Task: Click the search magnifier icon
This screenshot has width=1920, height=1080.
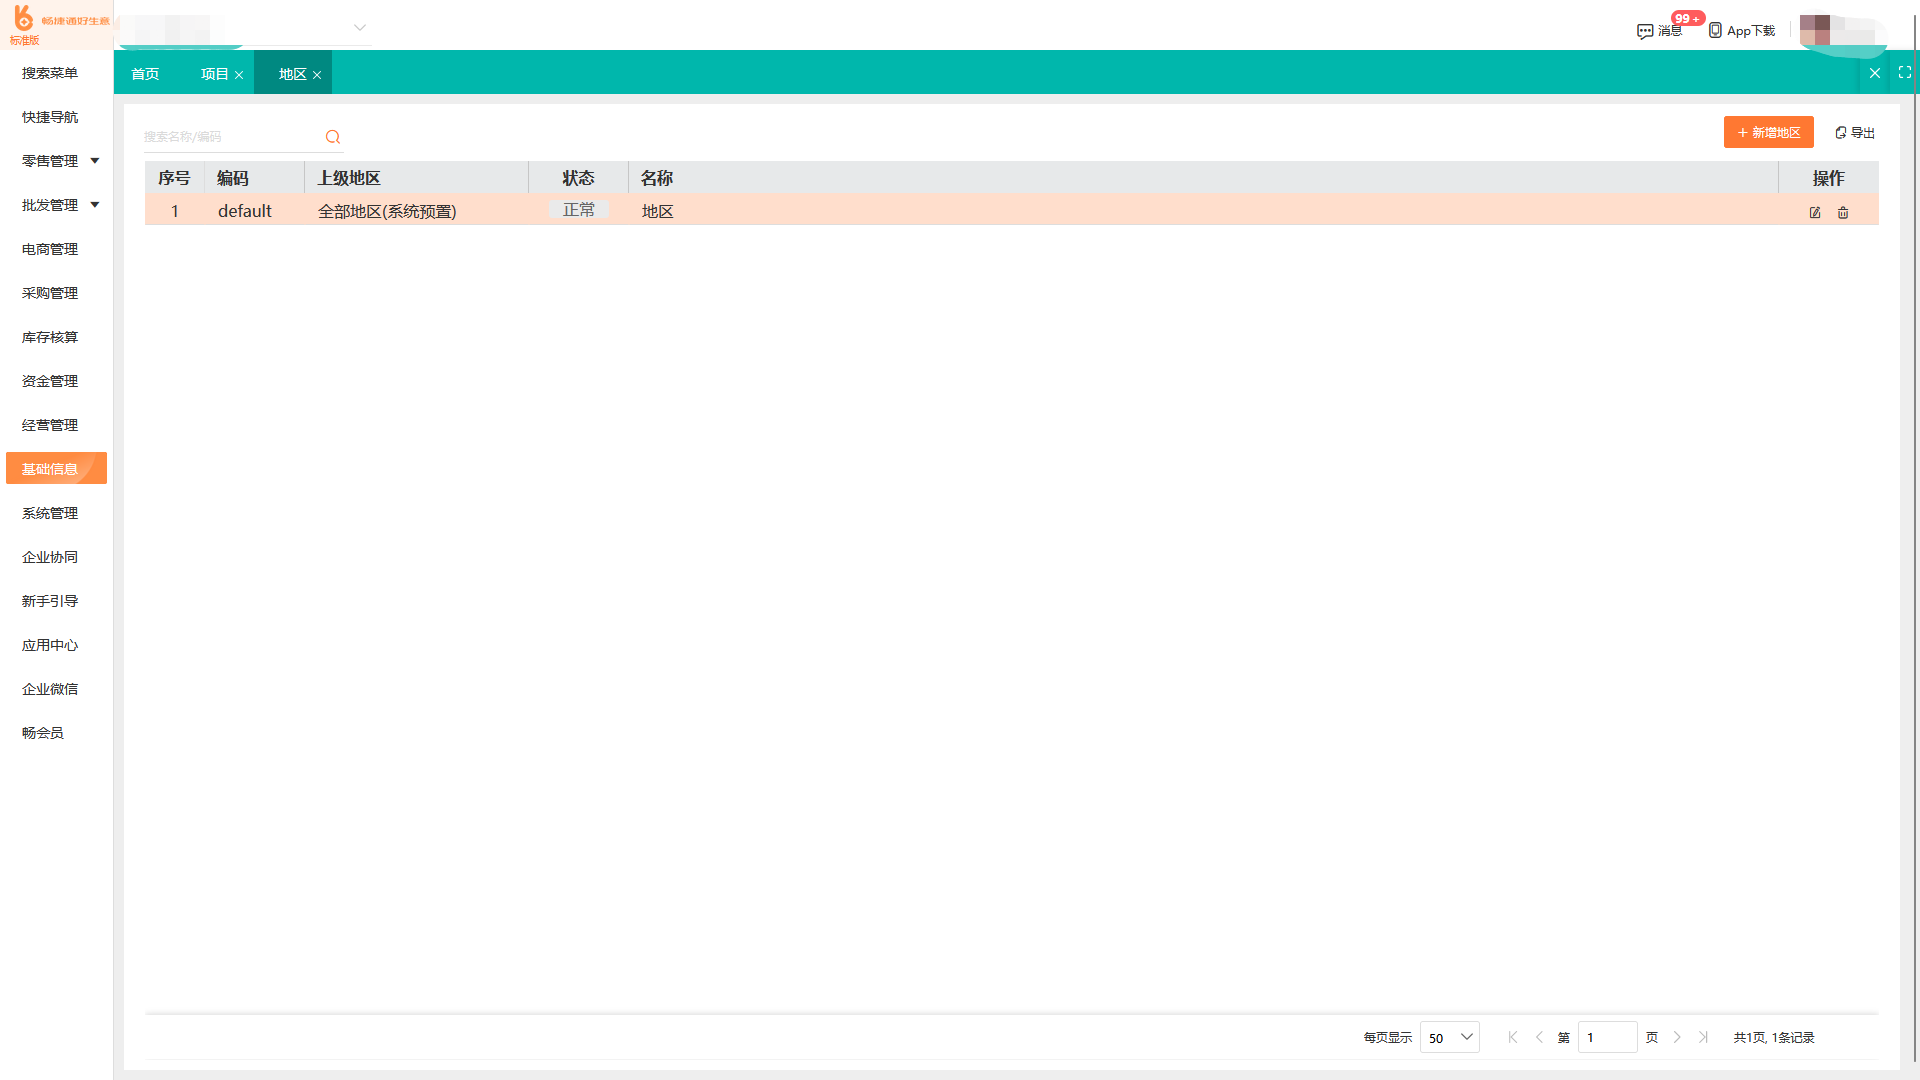Action: [x=334, y=136]
